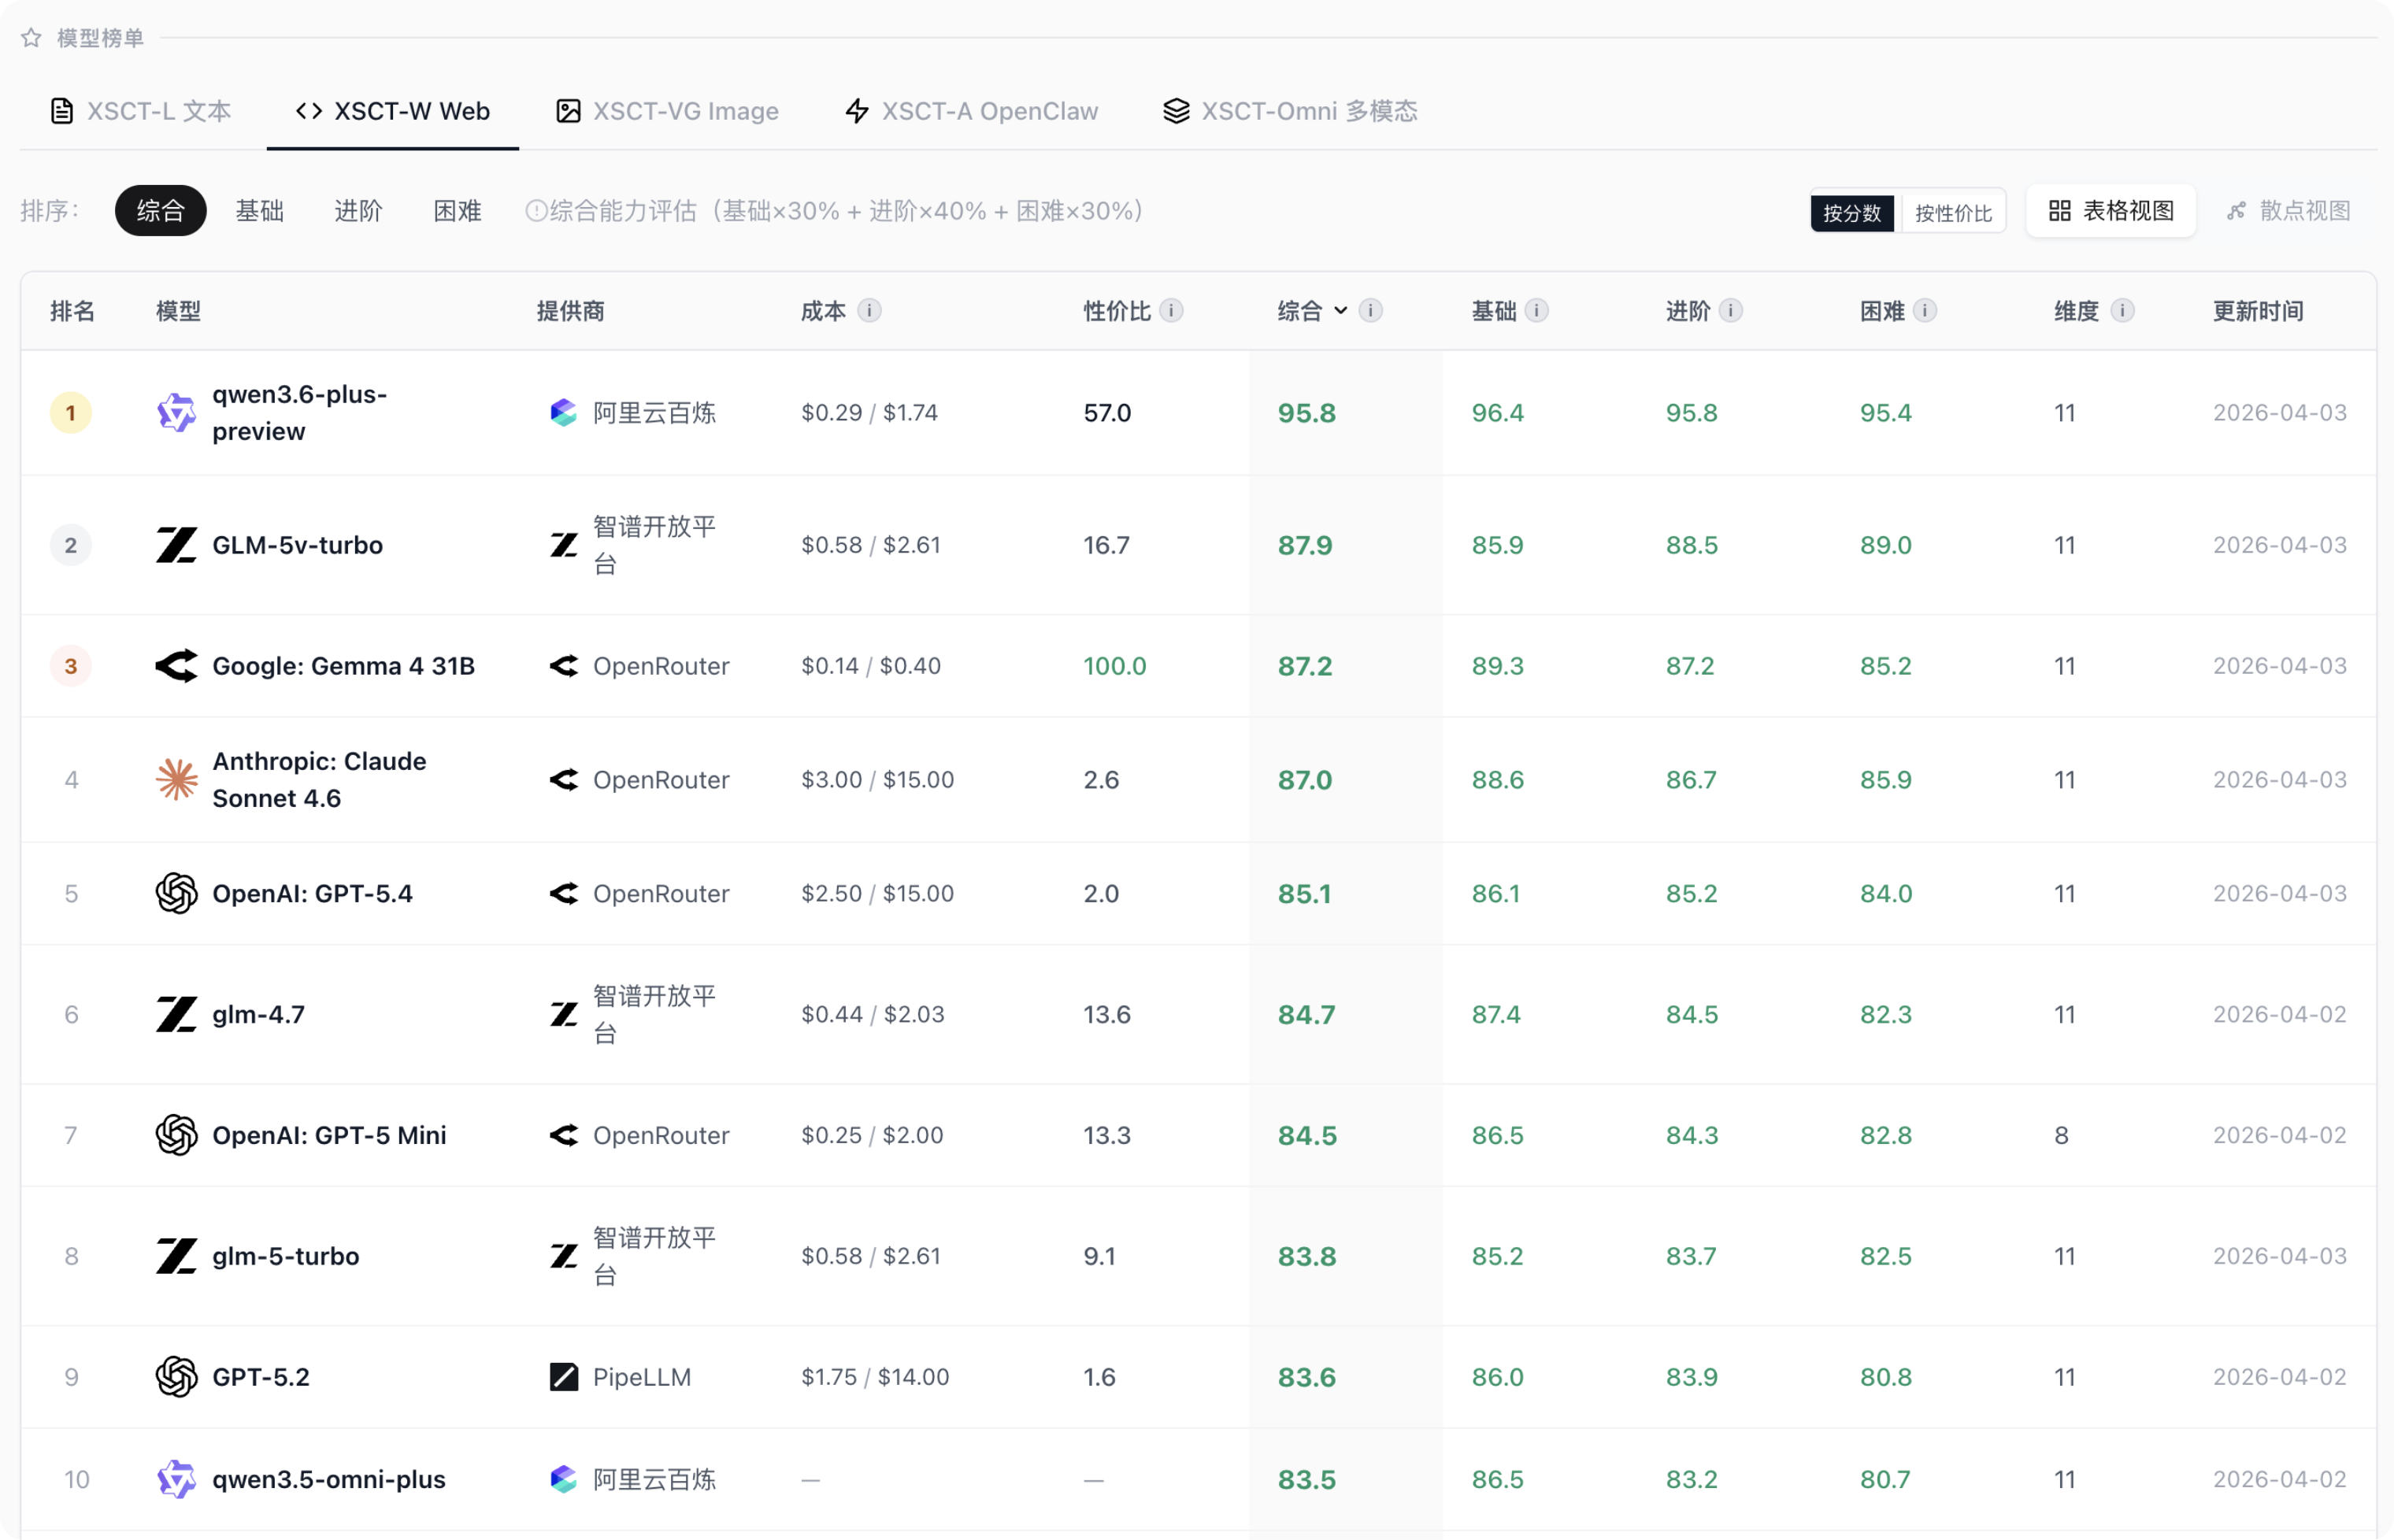The image size is (2394, 1540).
Task: Enable the 困难 sorting mode
Action: [457, 211]
